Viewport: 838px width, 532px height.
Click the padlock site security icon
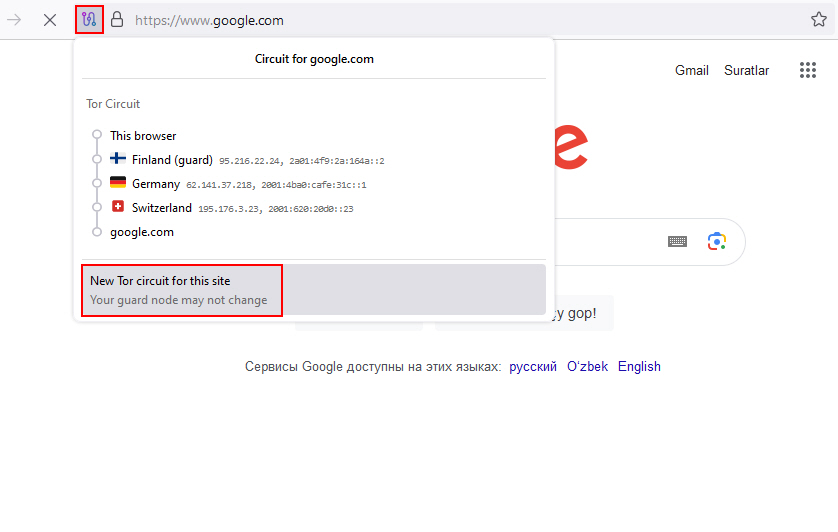(x=117, y=20)
